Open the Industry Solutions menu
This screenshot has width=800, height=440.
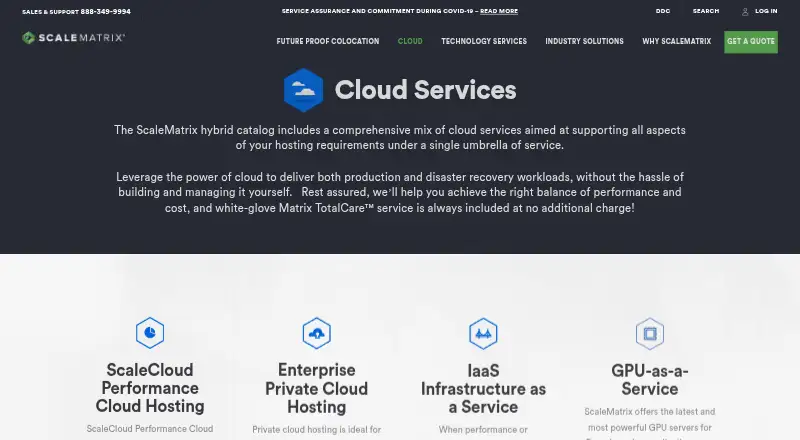click(x=584, y=41)
